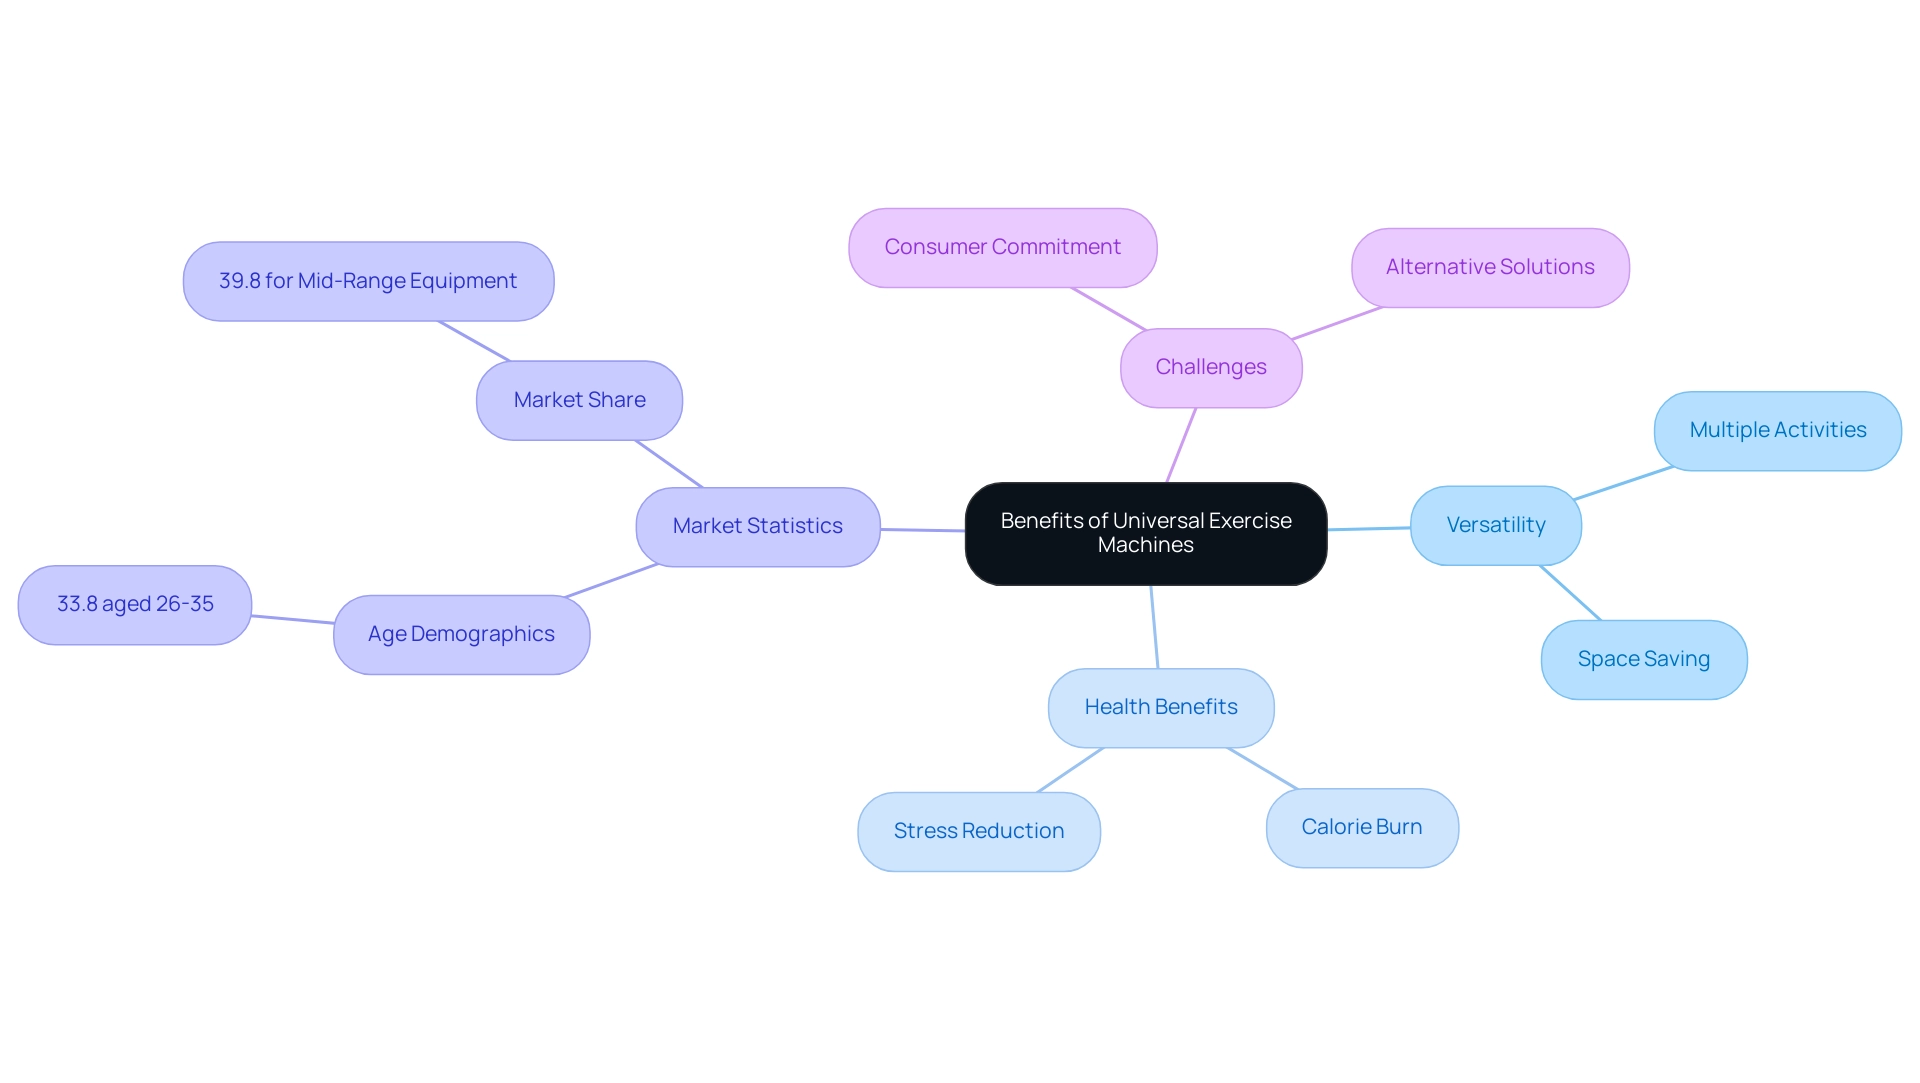Select the Challenges branch node
Screen dimensions: 1920x1083
(x=1209, y=367)
